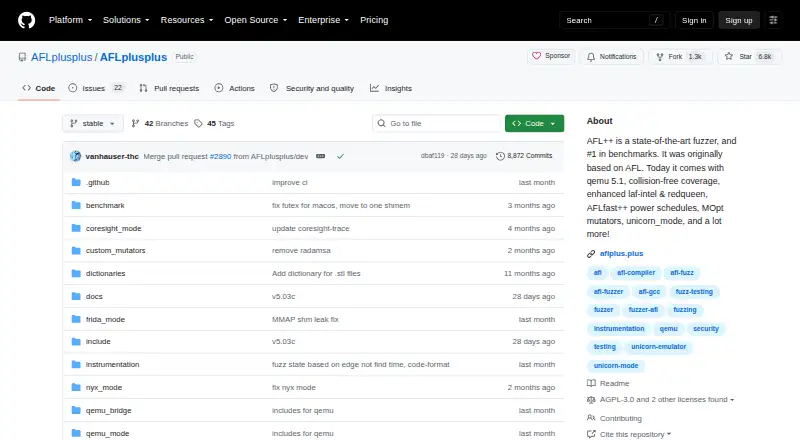Viewport: 800px width, 440px height.
Task: Expand the Platform menu
Action: click(70, 20)
